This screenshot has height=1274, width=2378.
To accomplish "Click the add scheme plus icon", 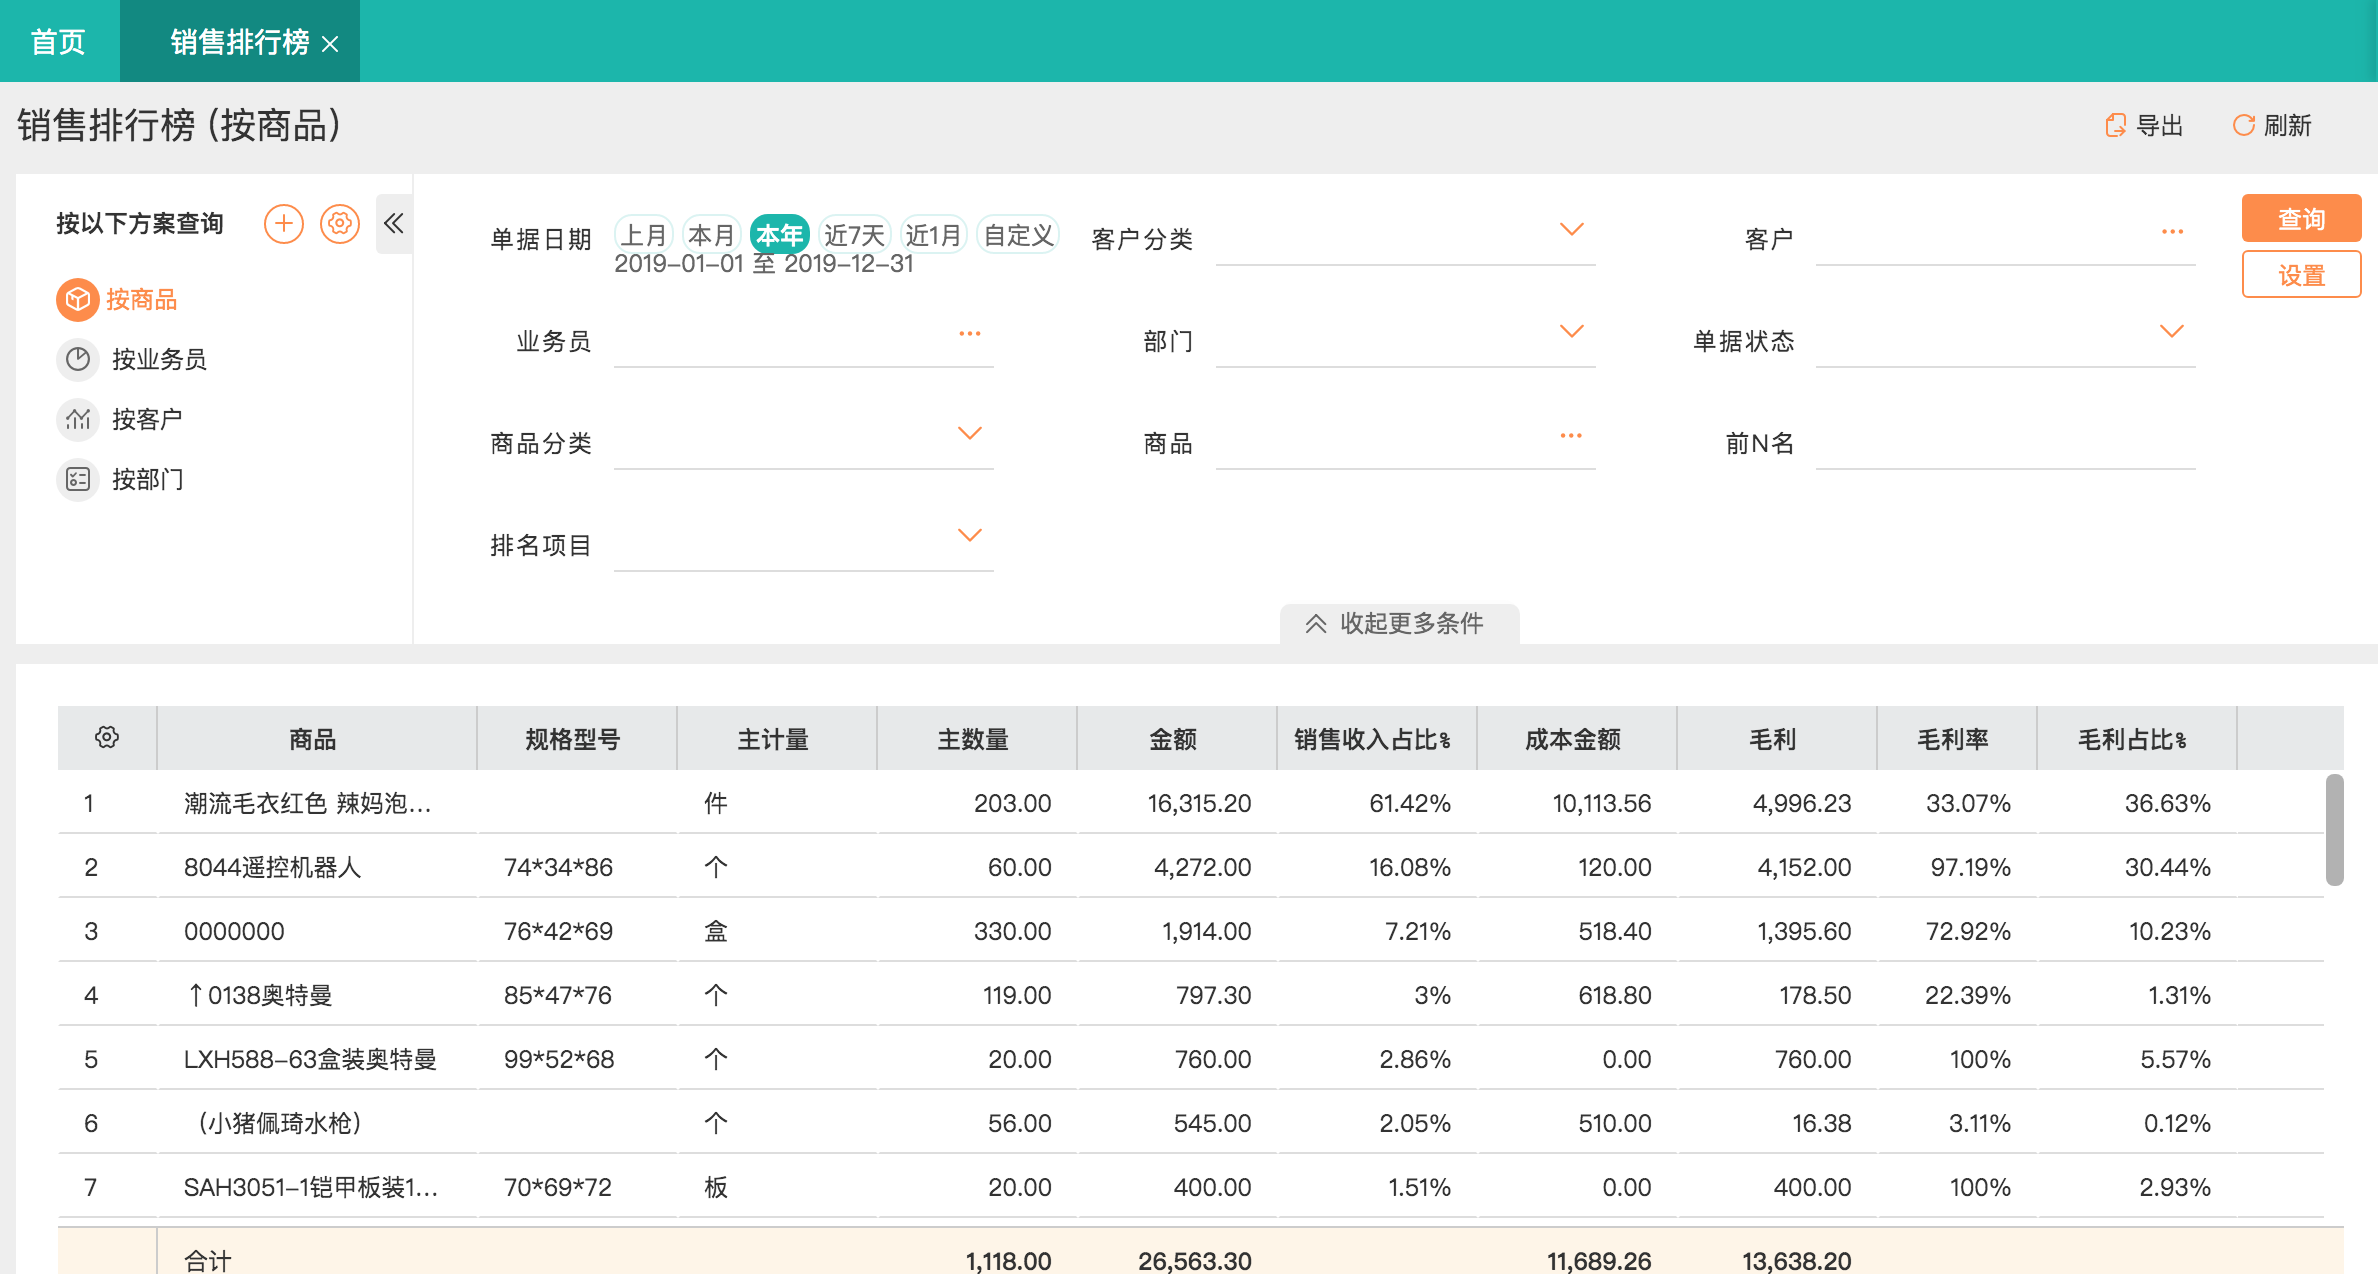I will (285, 222).
